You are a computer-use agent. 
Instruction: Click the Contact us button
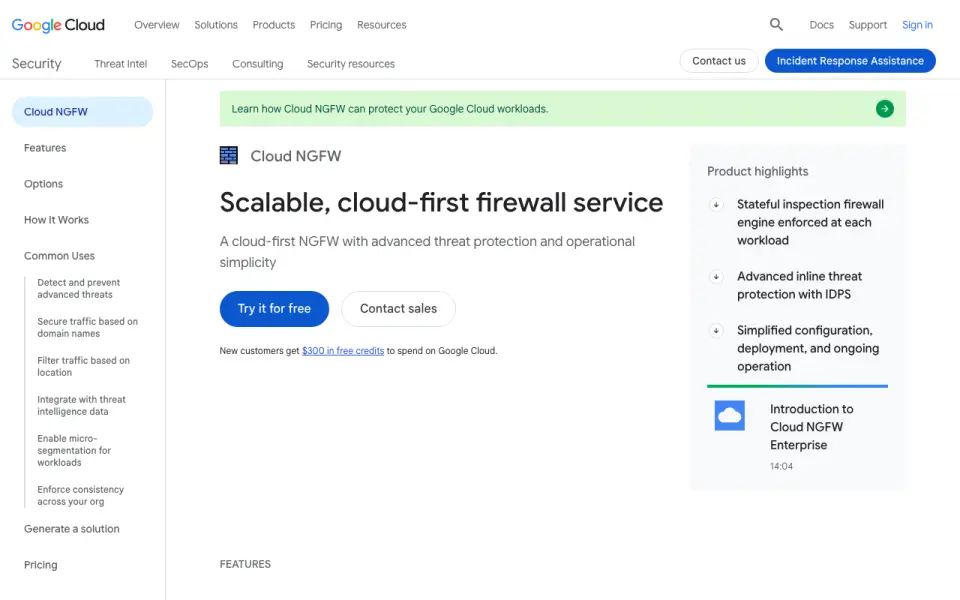(x=719, y=61)
